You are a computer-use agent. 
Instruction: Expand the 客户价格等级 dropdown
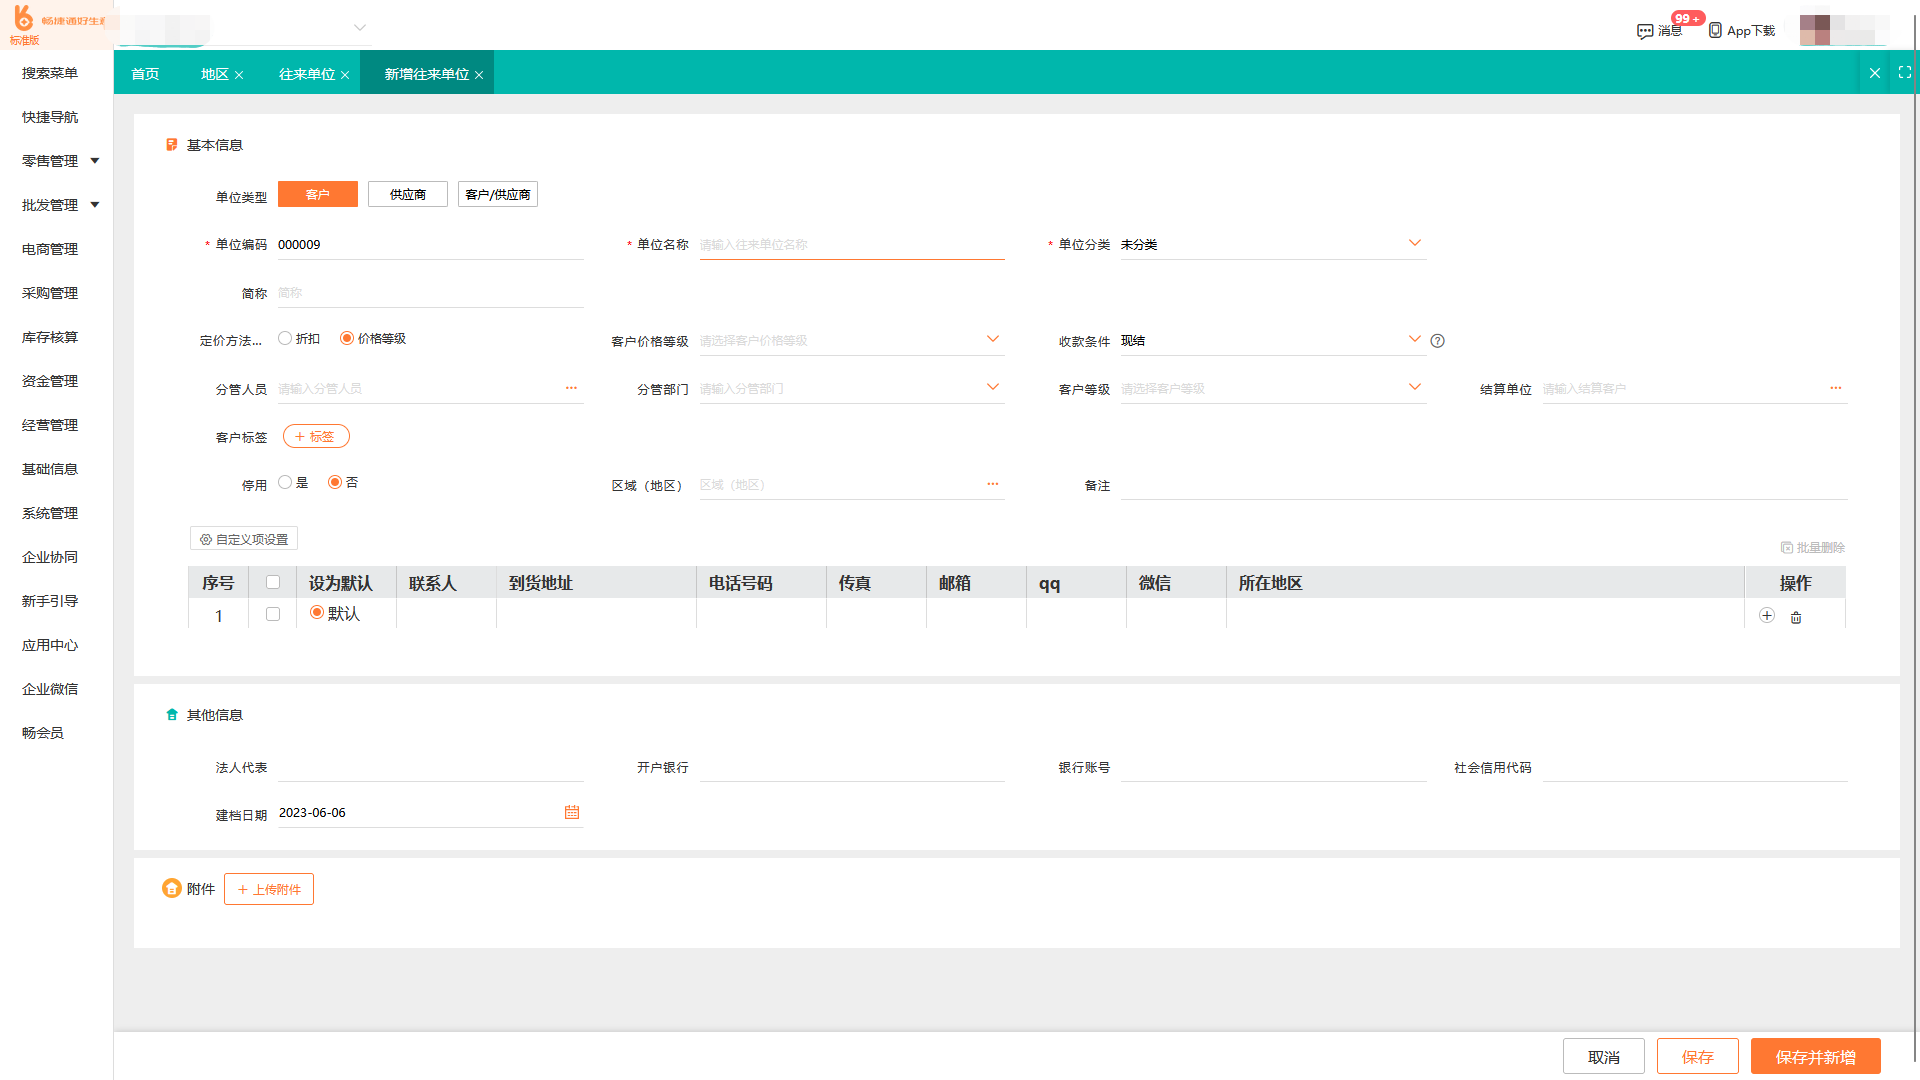click(993, 340)
